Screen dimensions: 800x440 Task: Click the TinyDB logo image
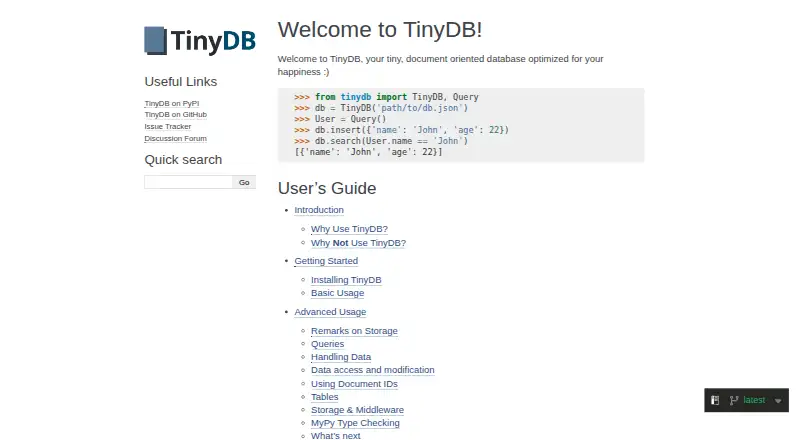200,40
